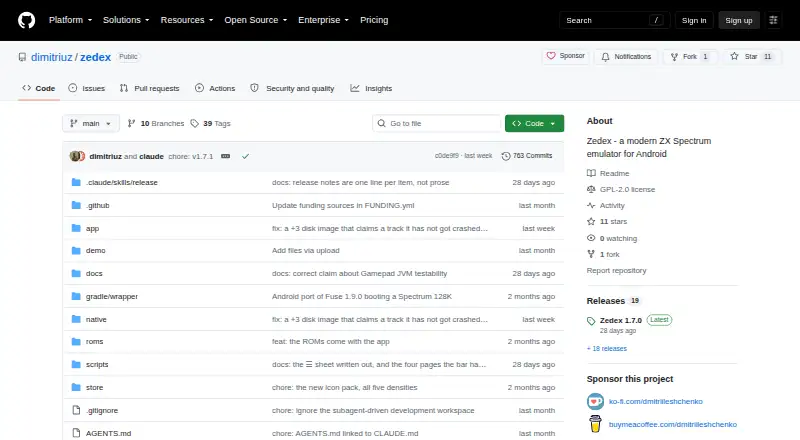Open commit 'feat: the ROMs come with the app'
800x440 pixels.
tap(331, 341)
